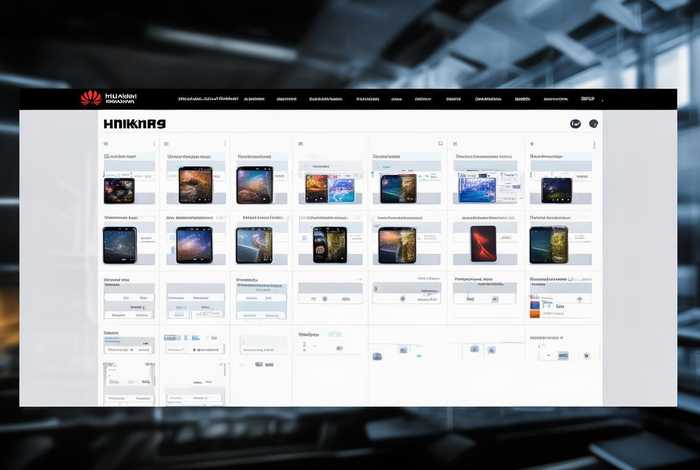Image resolution: width=700 pixels, height=470 pixels.
Task: Click the rightmost dark circular icon below header
Action: (x=593, y=124)
